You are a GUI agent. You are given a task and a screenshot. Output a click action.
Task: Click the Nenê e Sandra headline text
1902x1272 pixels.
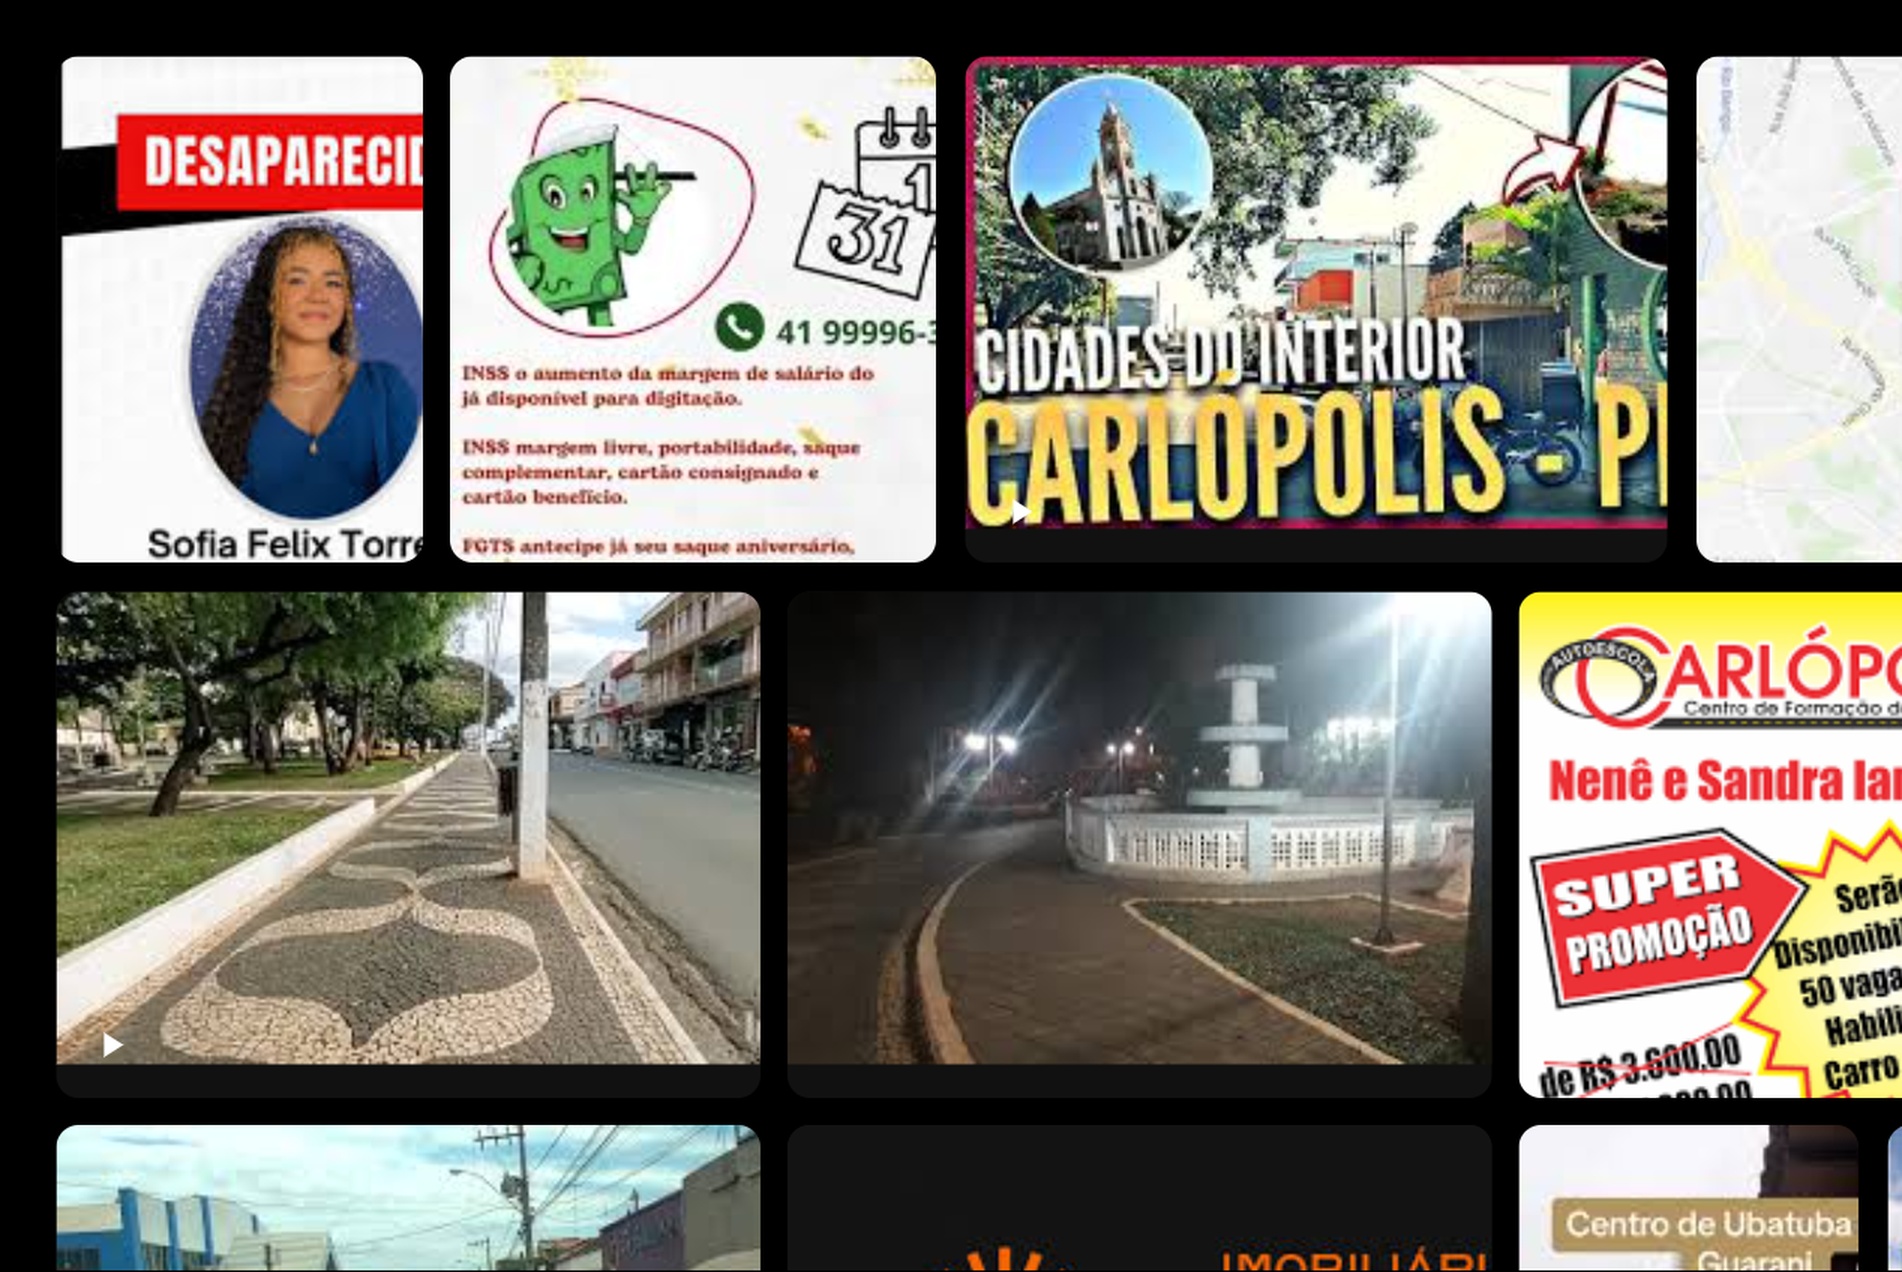[1722, 782]
